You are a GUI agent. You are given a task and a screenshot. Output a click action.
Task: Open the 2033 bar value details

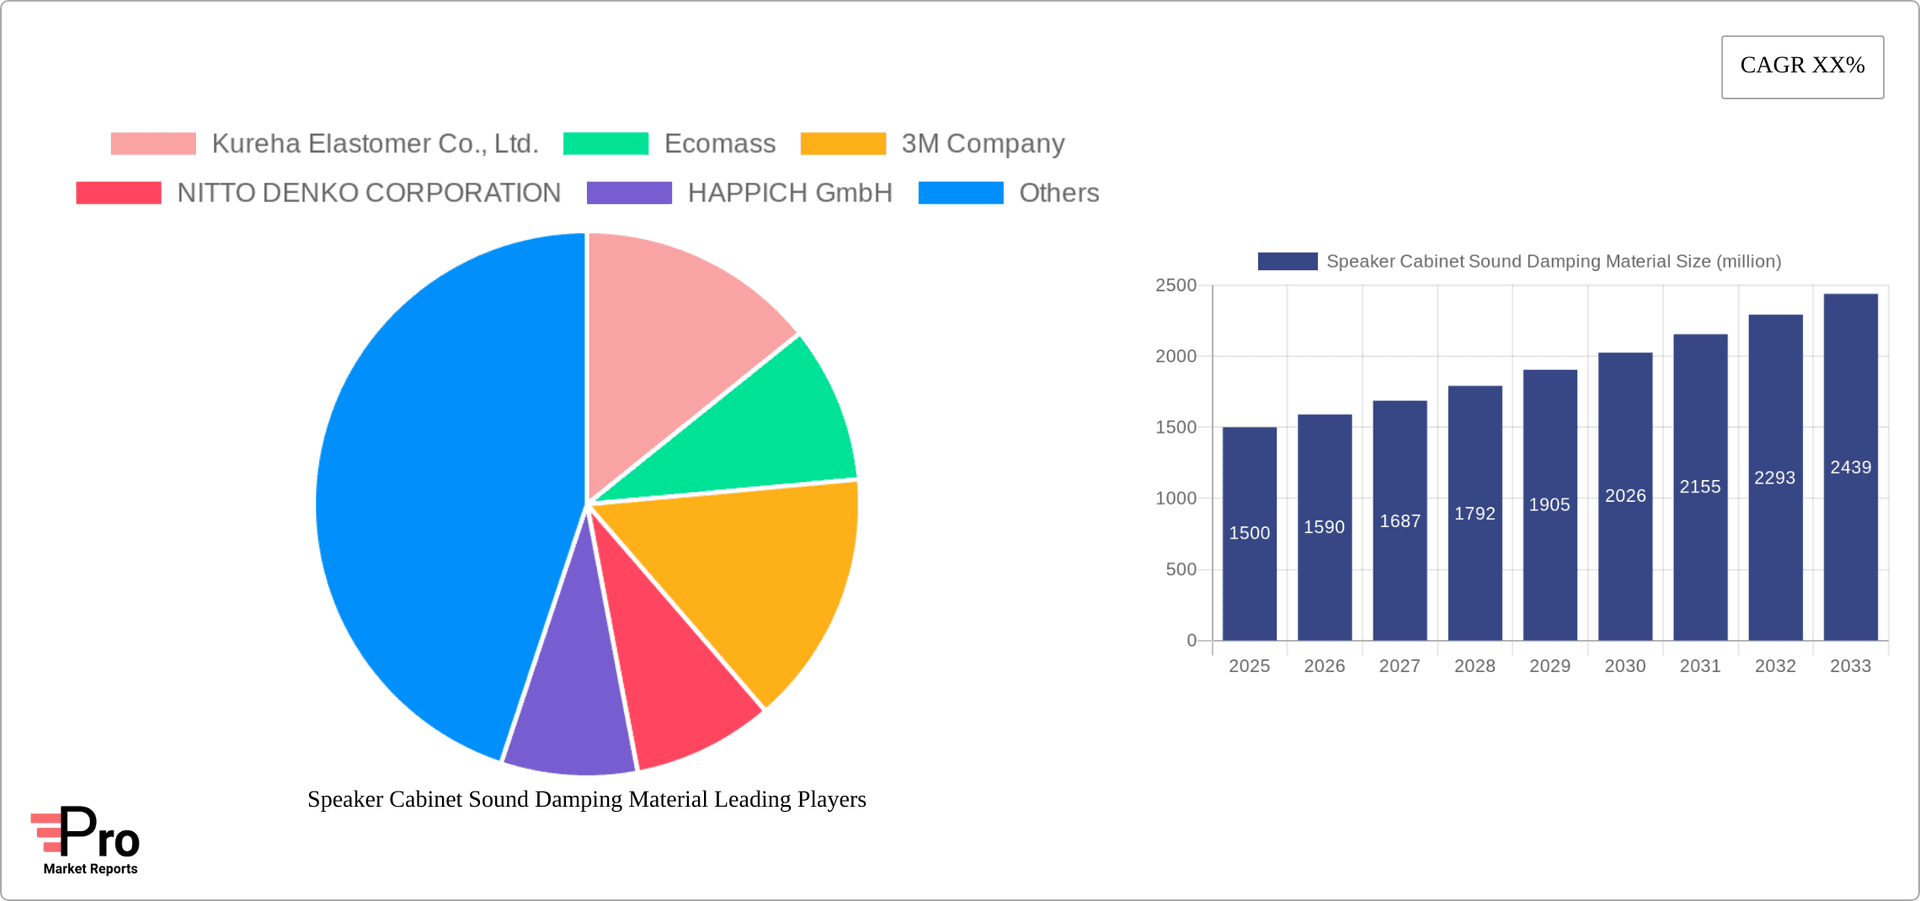(x=1850, y=467)
